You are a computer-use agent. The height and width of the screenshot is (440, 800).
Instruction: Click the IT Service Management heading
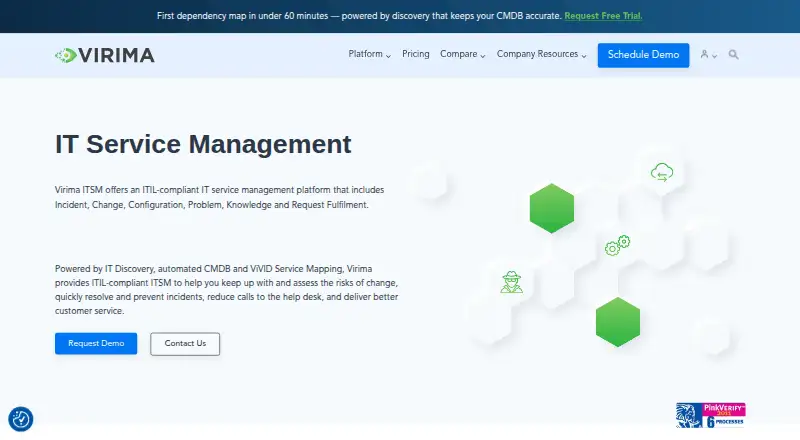coord(203,144)
